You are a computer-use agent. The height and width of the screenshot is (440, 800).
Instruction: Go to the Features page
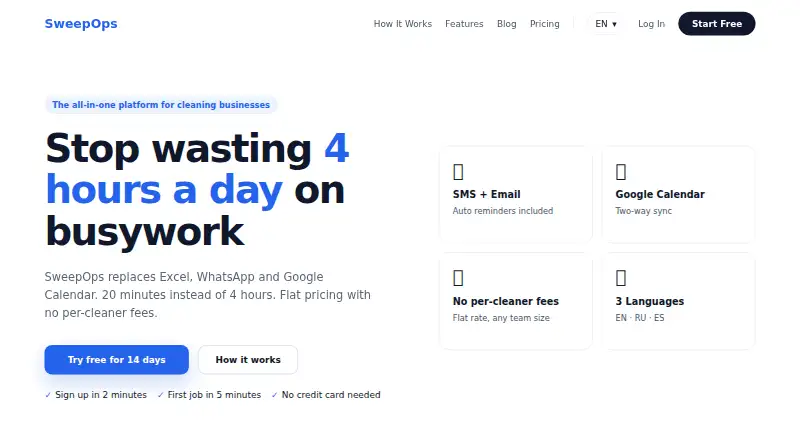[464, 24]
